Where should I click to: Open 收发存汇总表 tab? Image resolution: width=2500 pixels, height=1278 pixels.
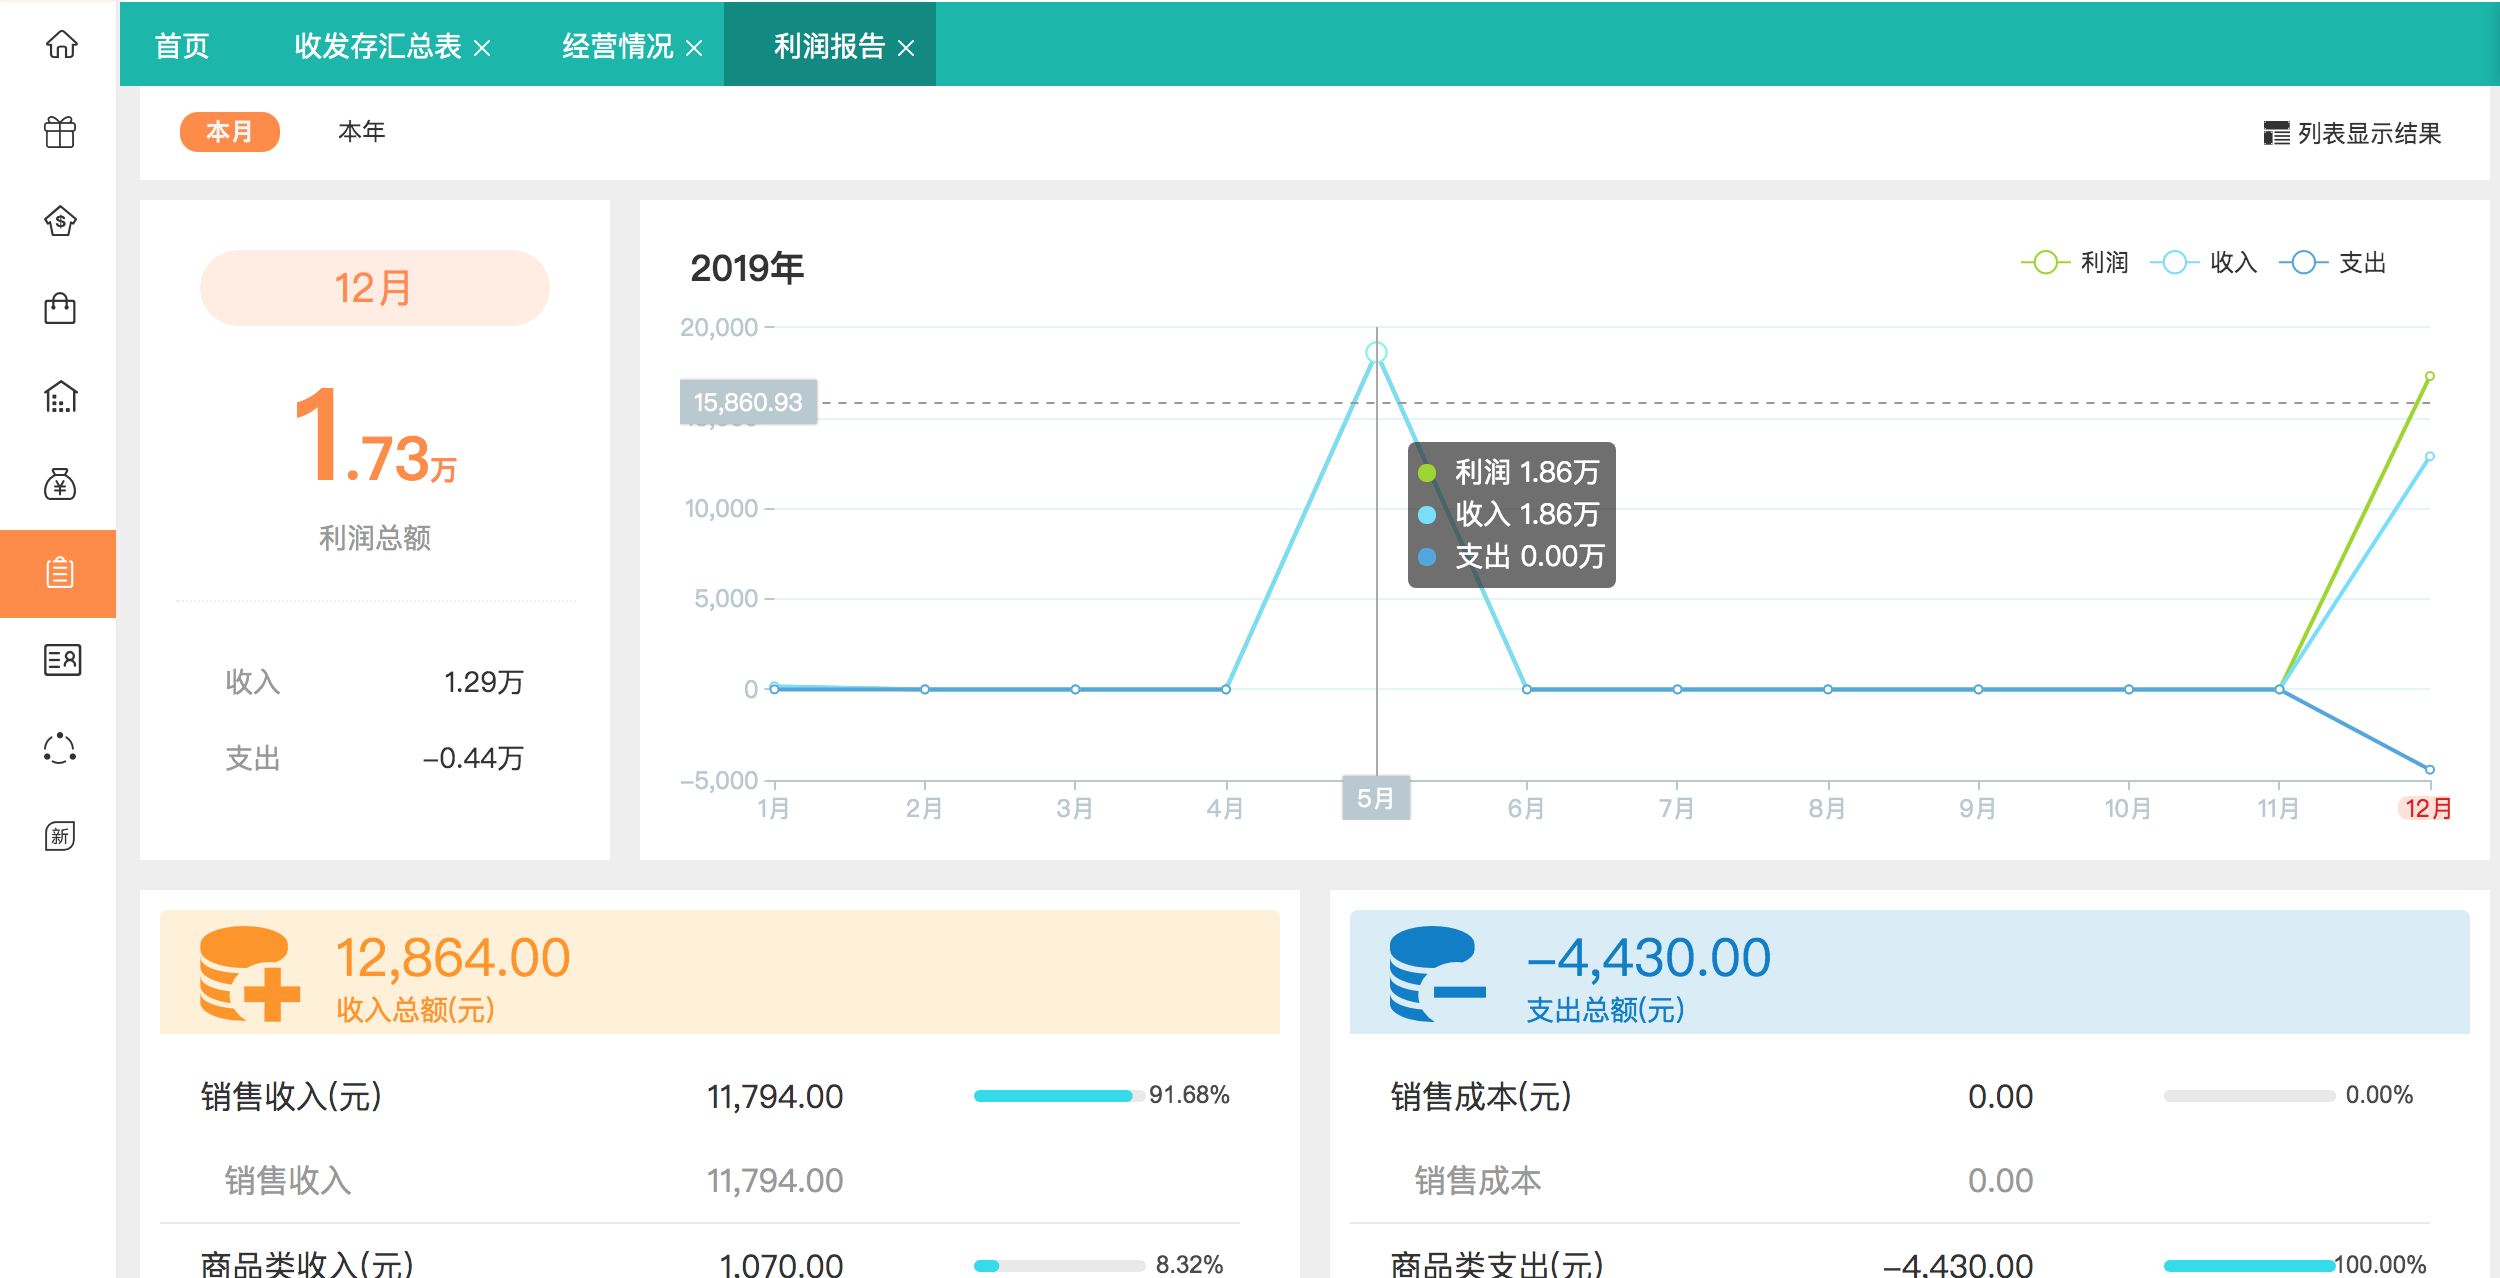(x=378, y=44)
